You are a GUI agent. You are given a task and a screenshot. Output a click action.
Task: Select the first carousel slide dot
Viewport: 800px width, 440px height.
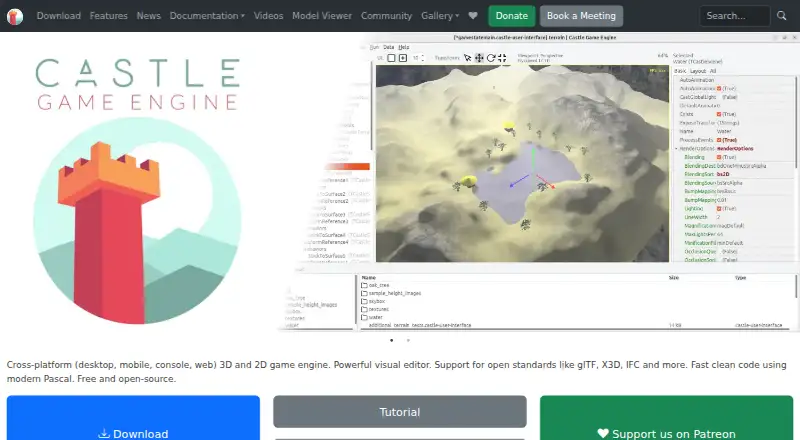tap(391, 340)
